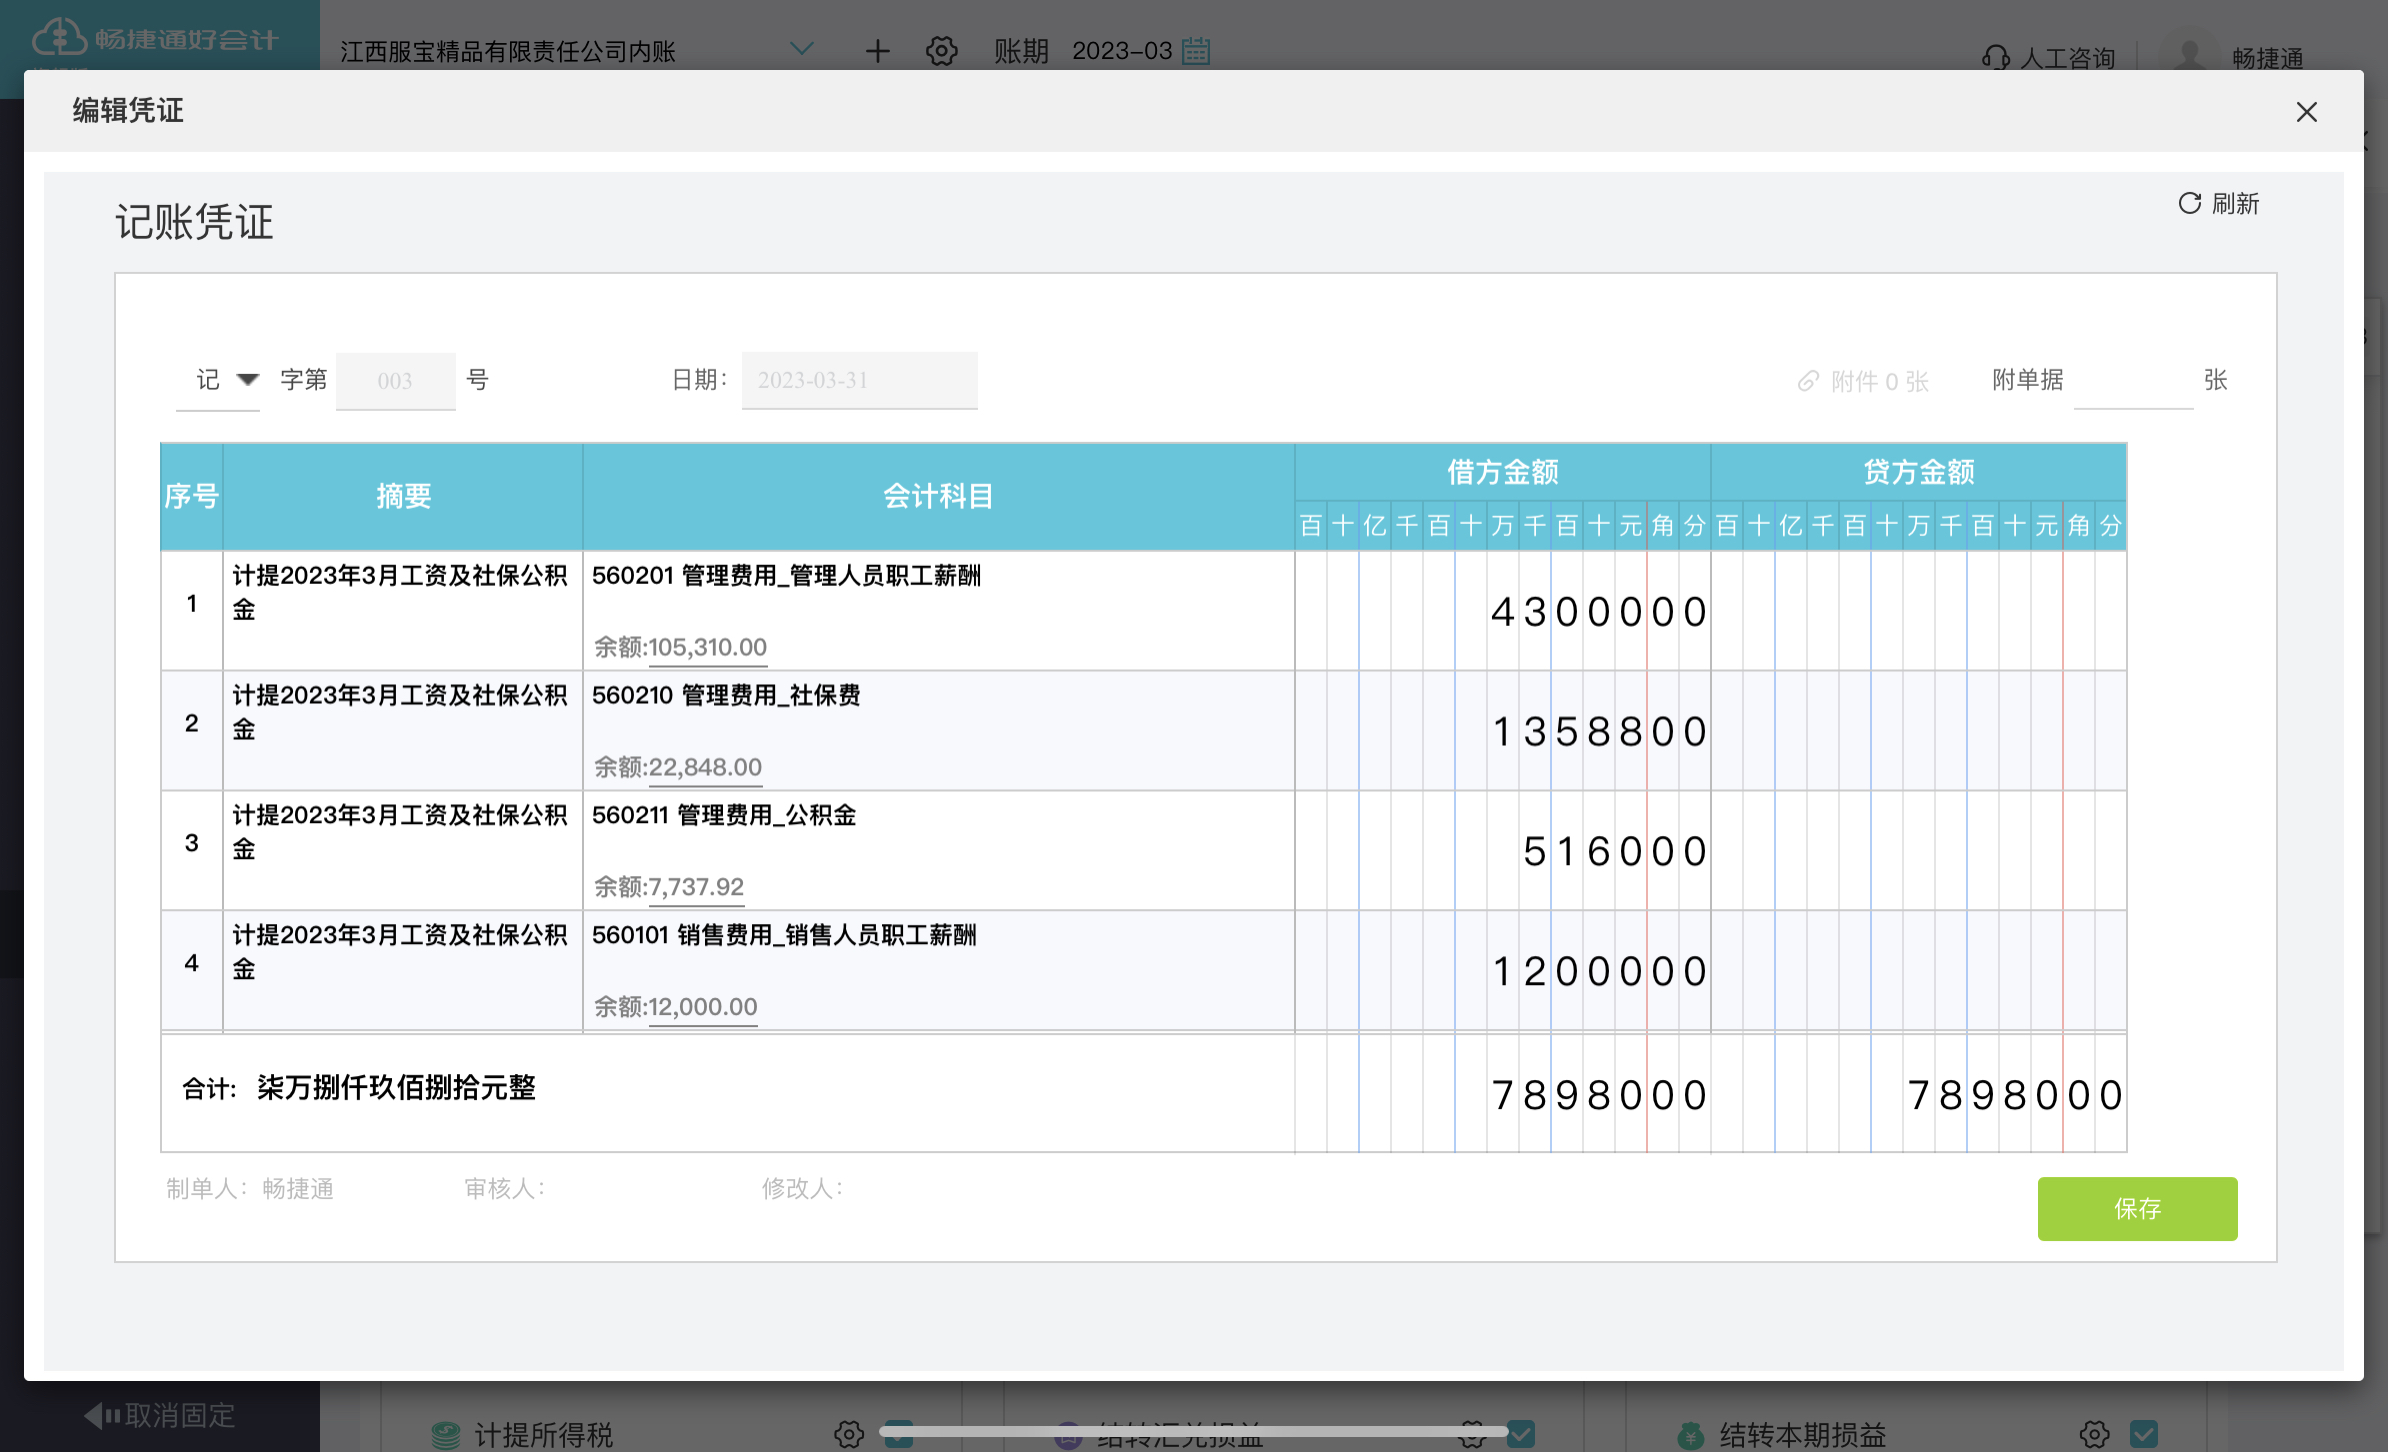Click the add/plus icon in top bar
The image size is (2388, 1452).
pos(877,51)
